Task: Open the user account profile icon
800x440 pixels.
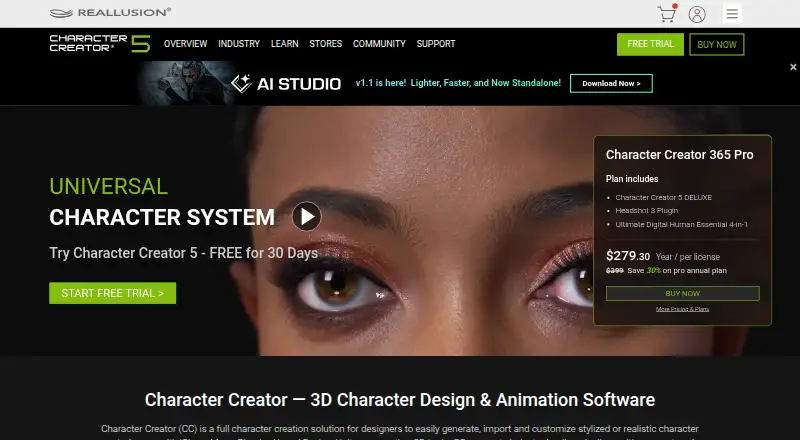Action: point(697,14)
